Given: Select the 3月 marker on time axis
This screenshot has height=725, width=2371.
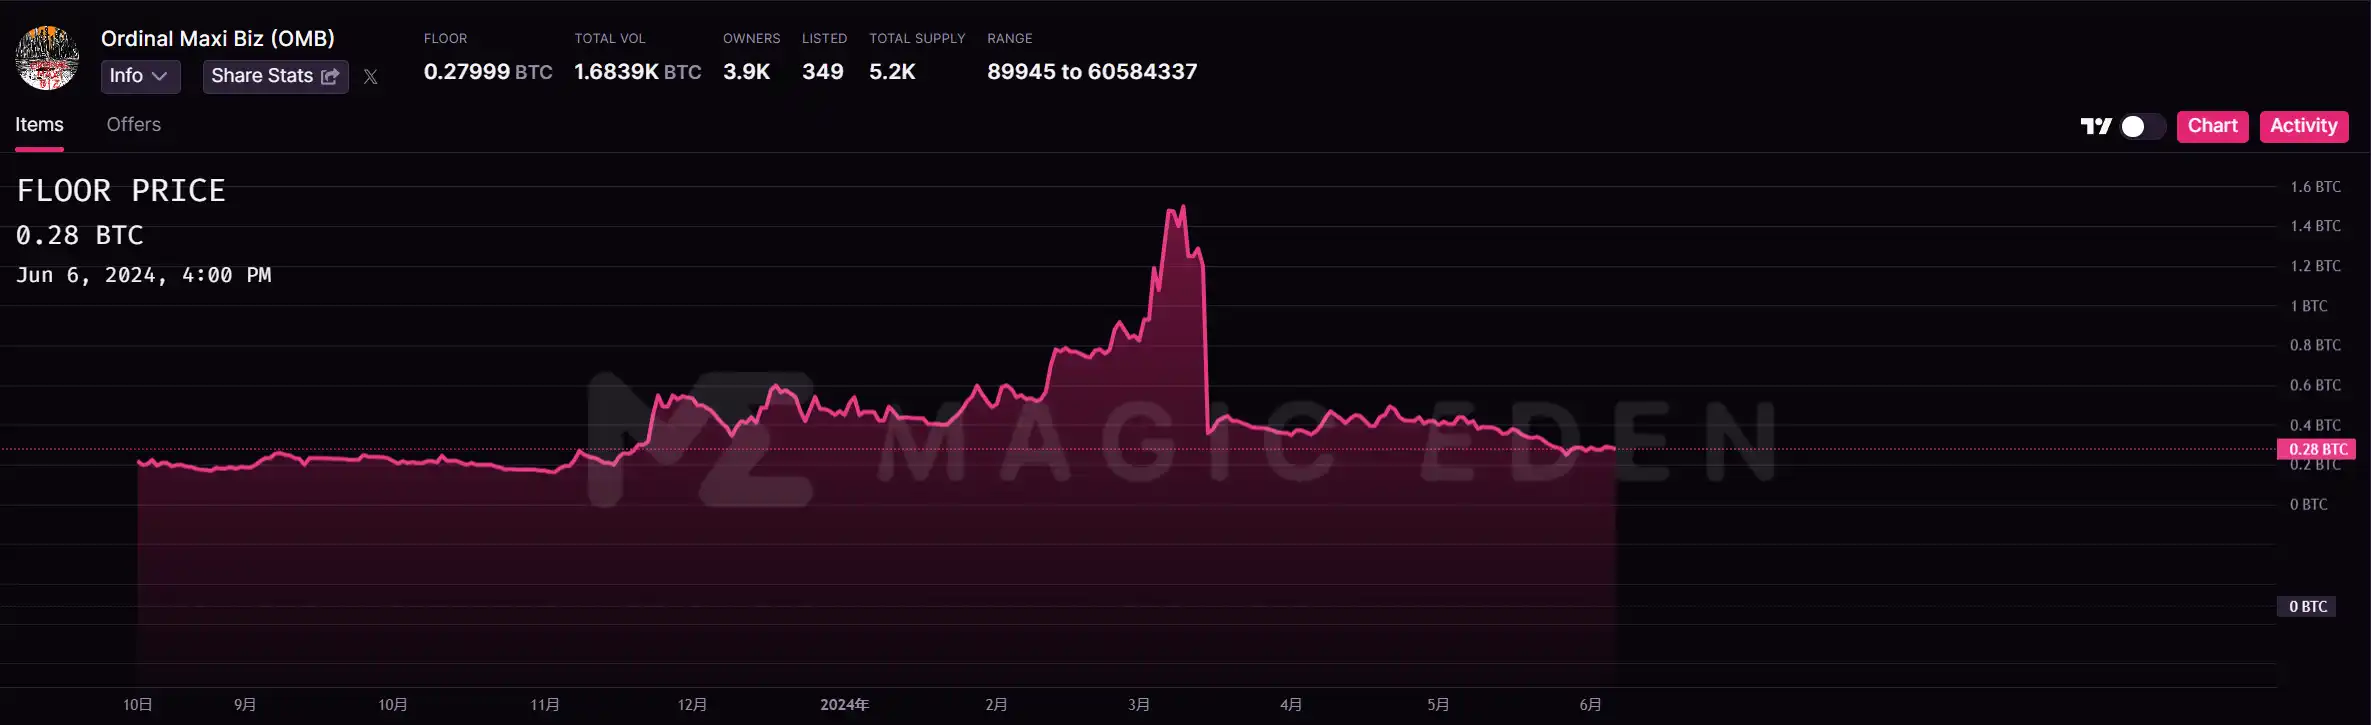Looking at the screenshot, I should [x=1138, y=705].
